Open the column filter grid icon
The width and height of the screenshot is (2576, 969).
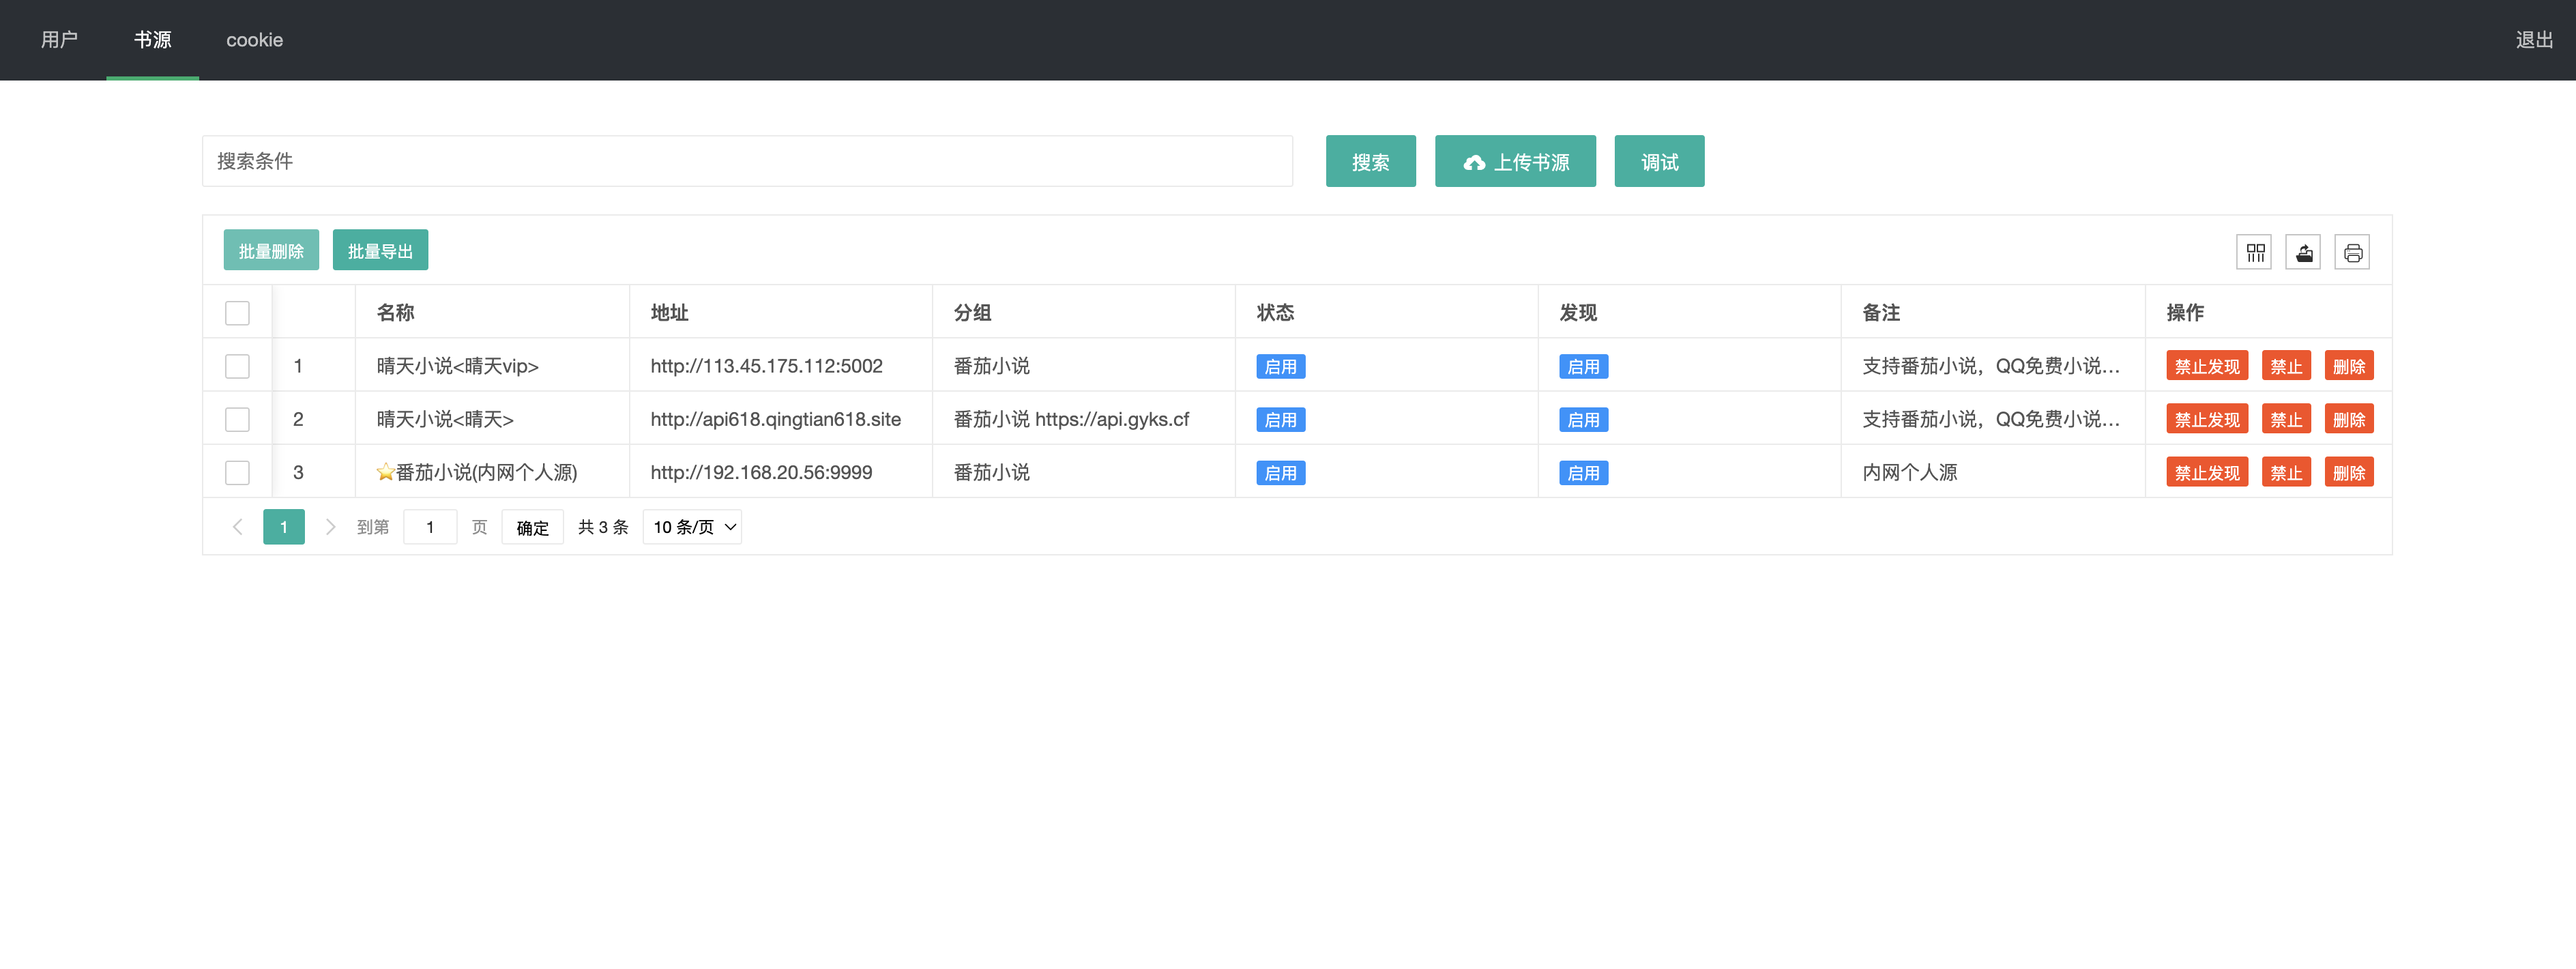2254,252
